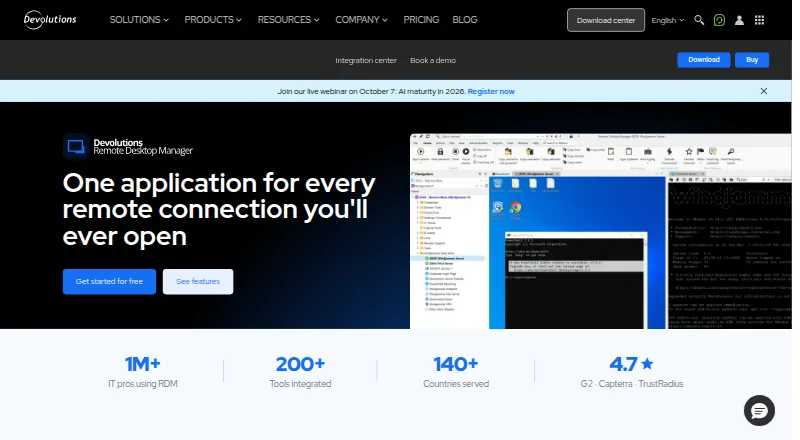Click the Remote Desktop Manager product icon

[76, 147]
